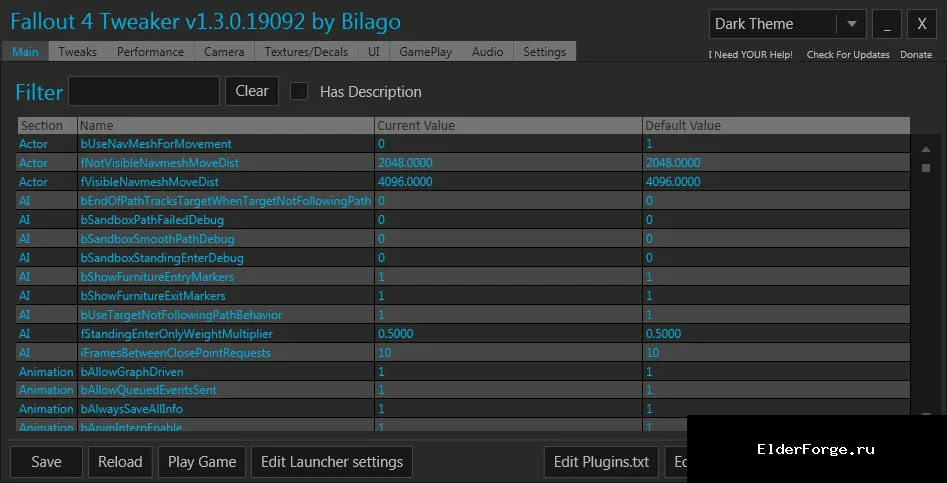The image size is (947, 483).
Task: Sort by the Current Value column header
Action: coord(508,126)
